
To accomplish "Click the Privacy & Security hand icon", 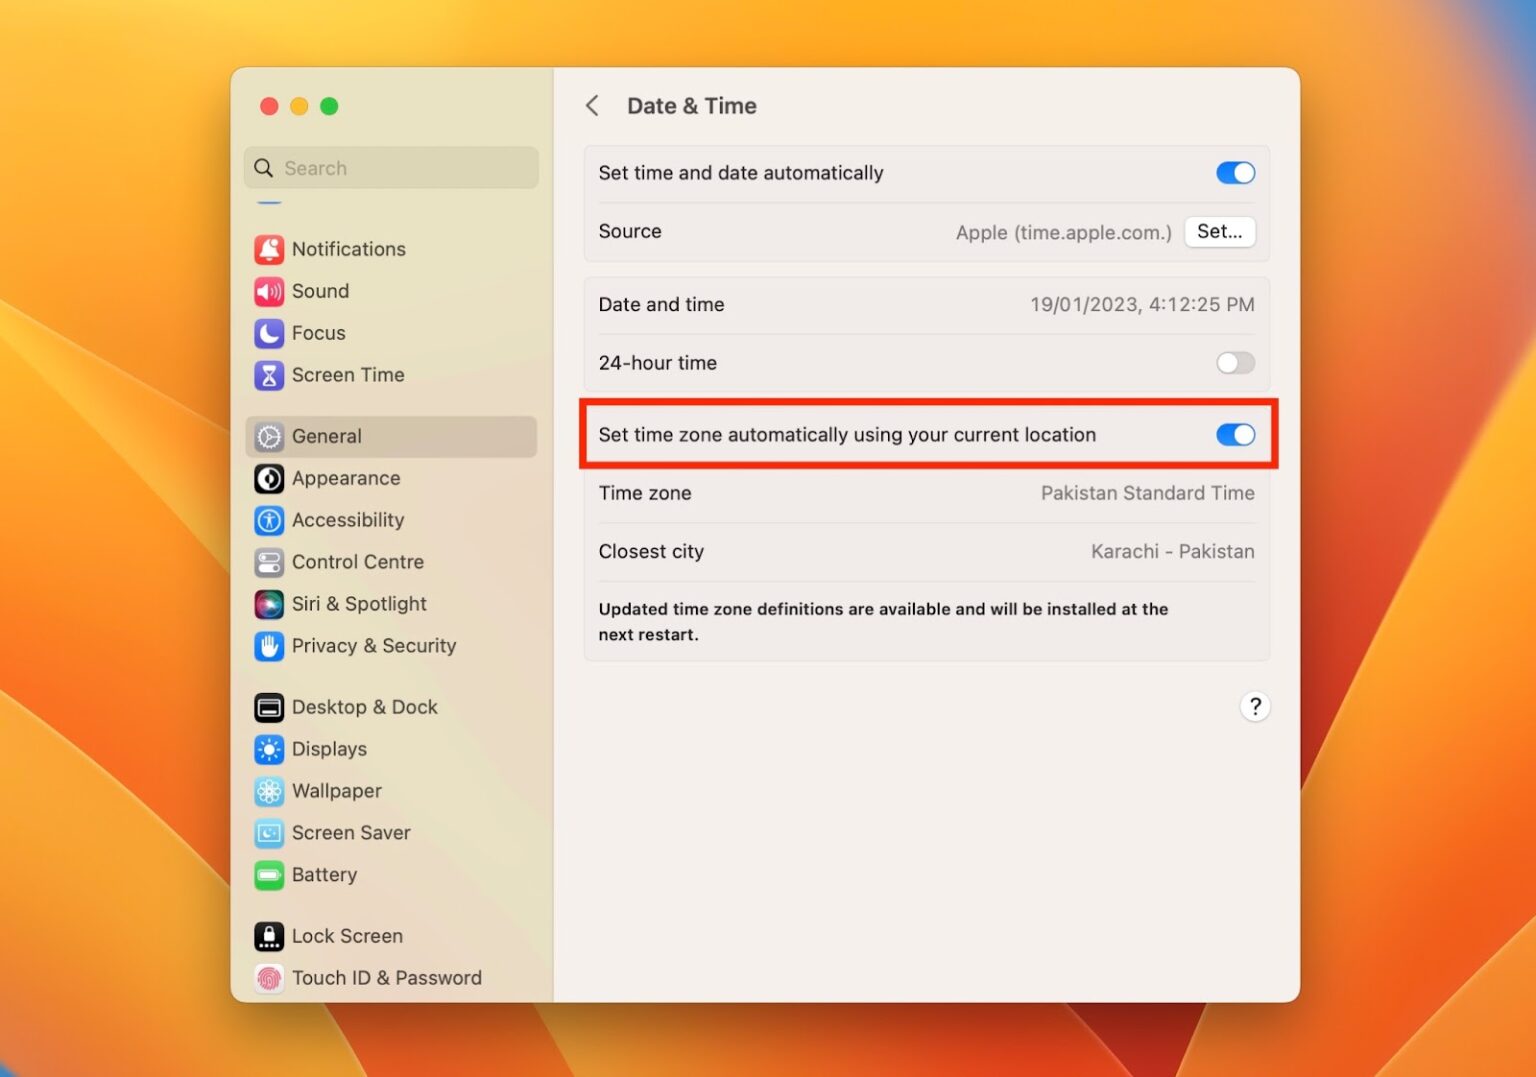I will 269,646.
